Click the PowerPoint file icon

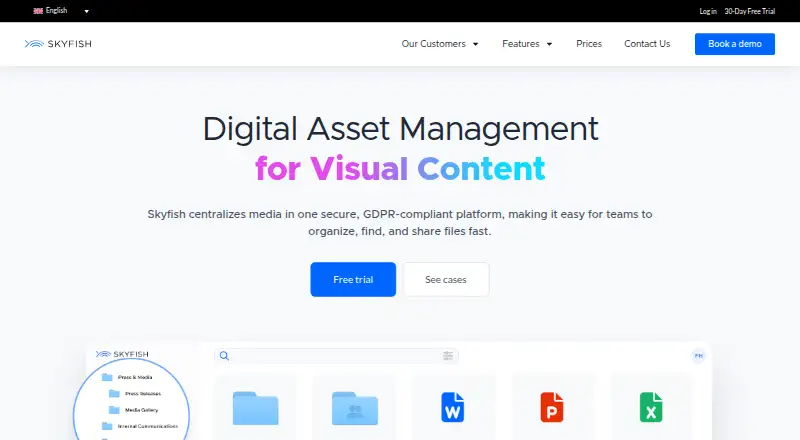coord(552,407)
